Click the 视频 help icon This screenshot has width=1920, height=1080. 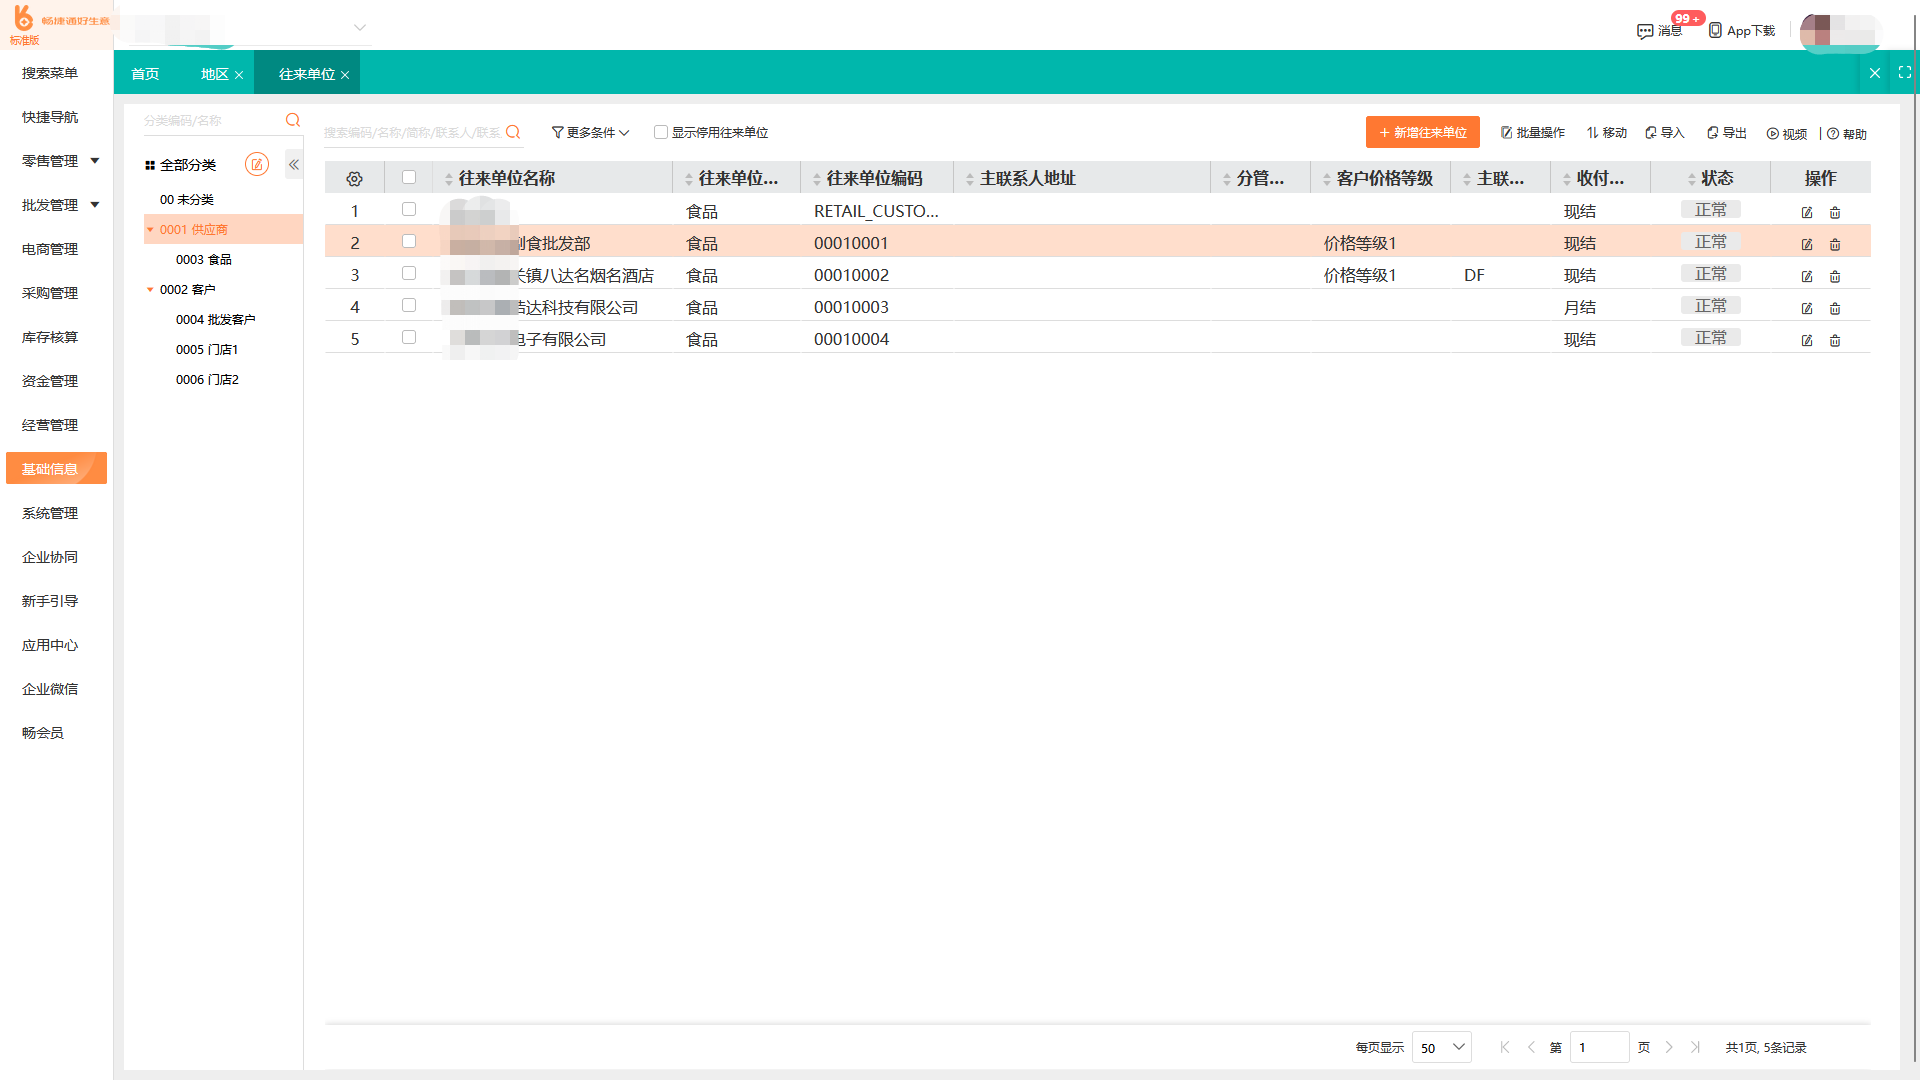(1787, 132)
